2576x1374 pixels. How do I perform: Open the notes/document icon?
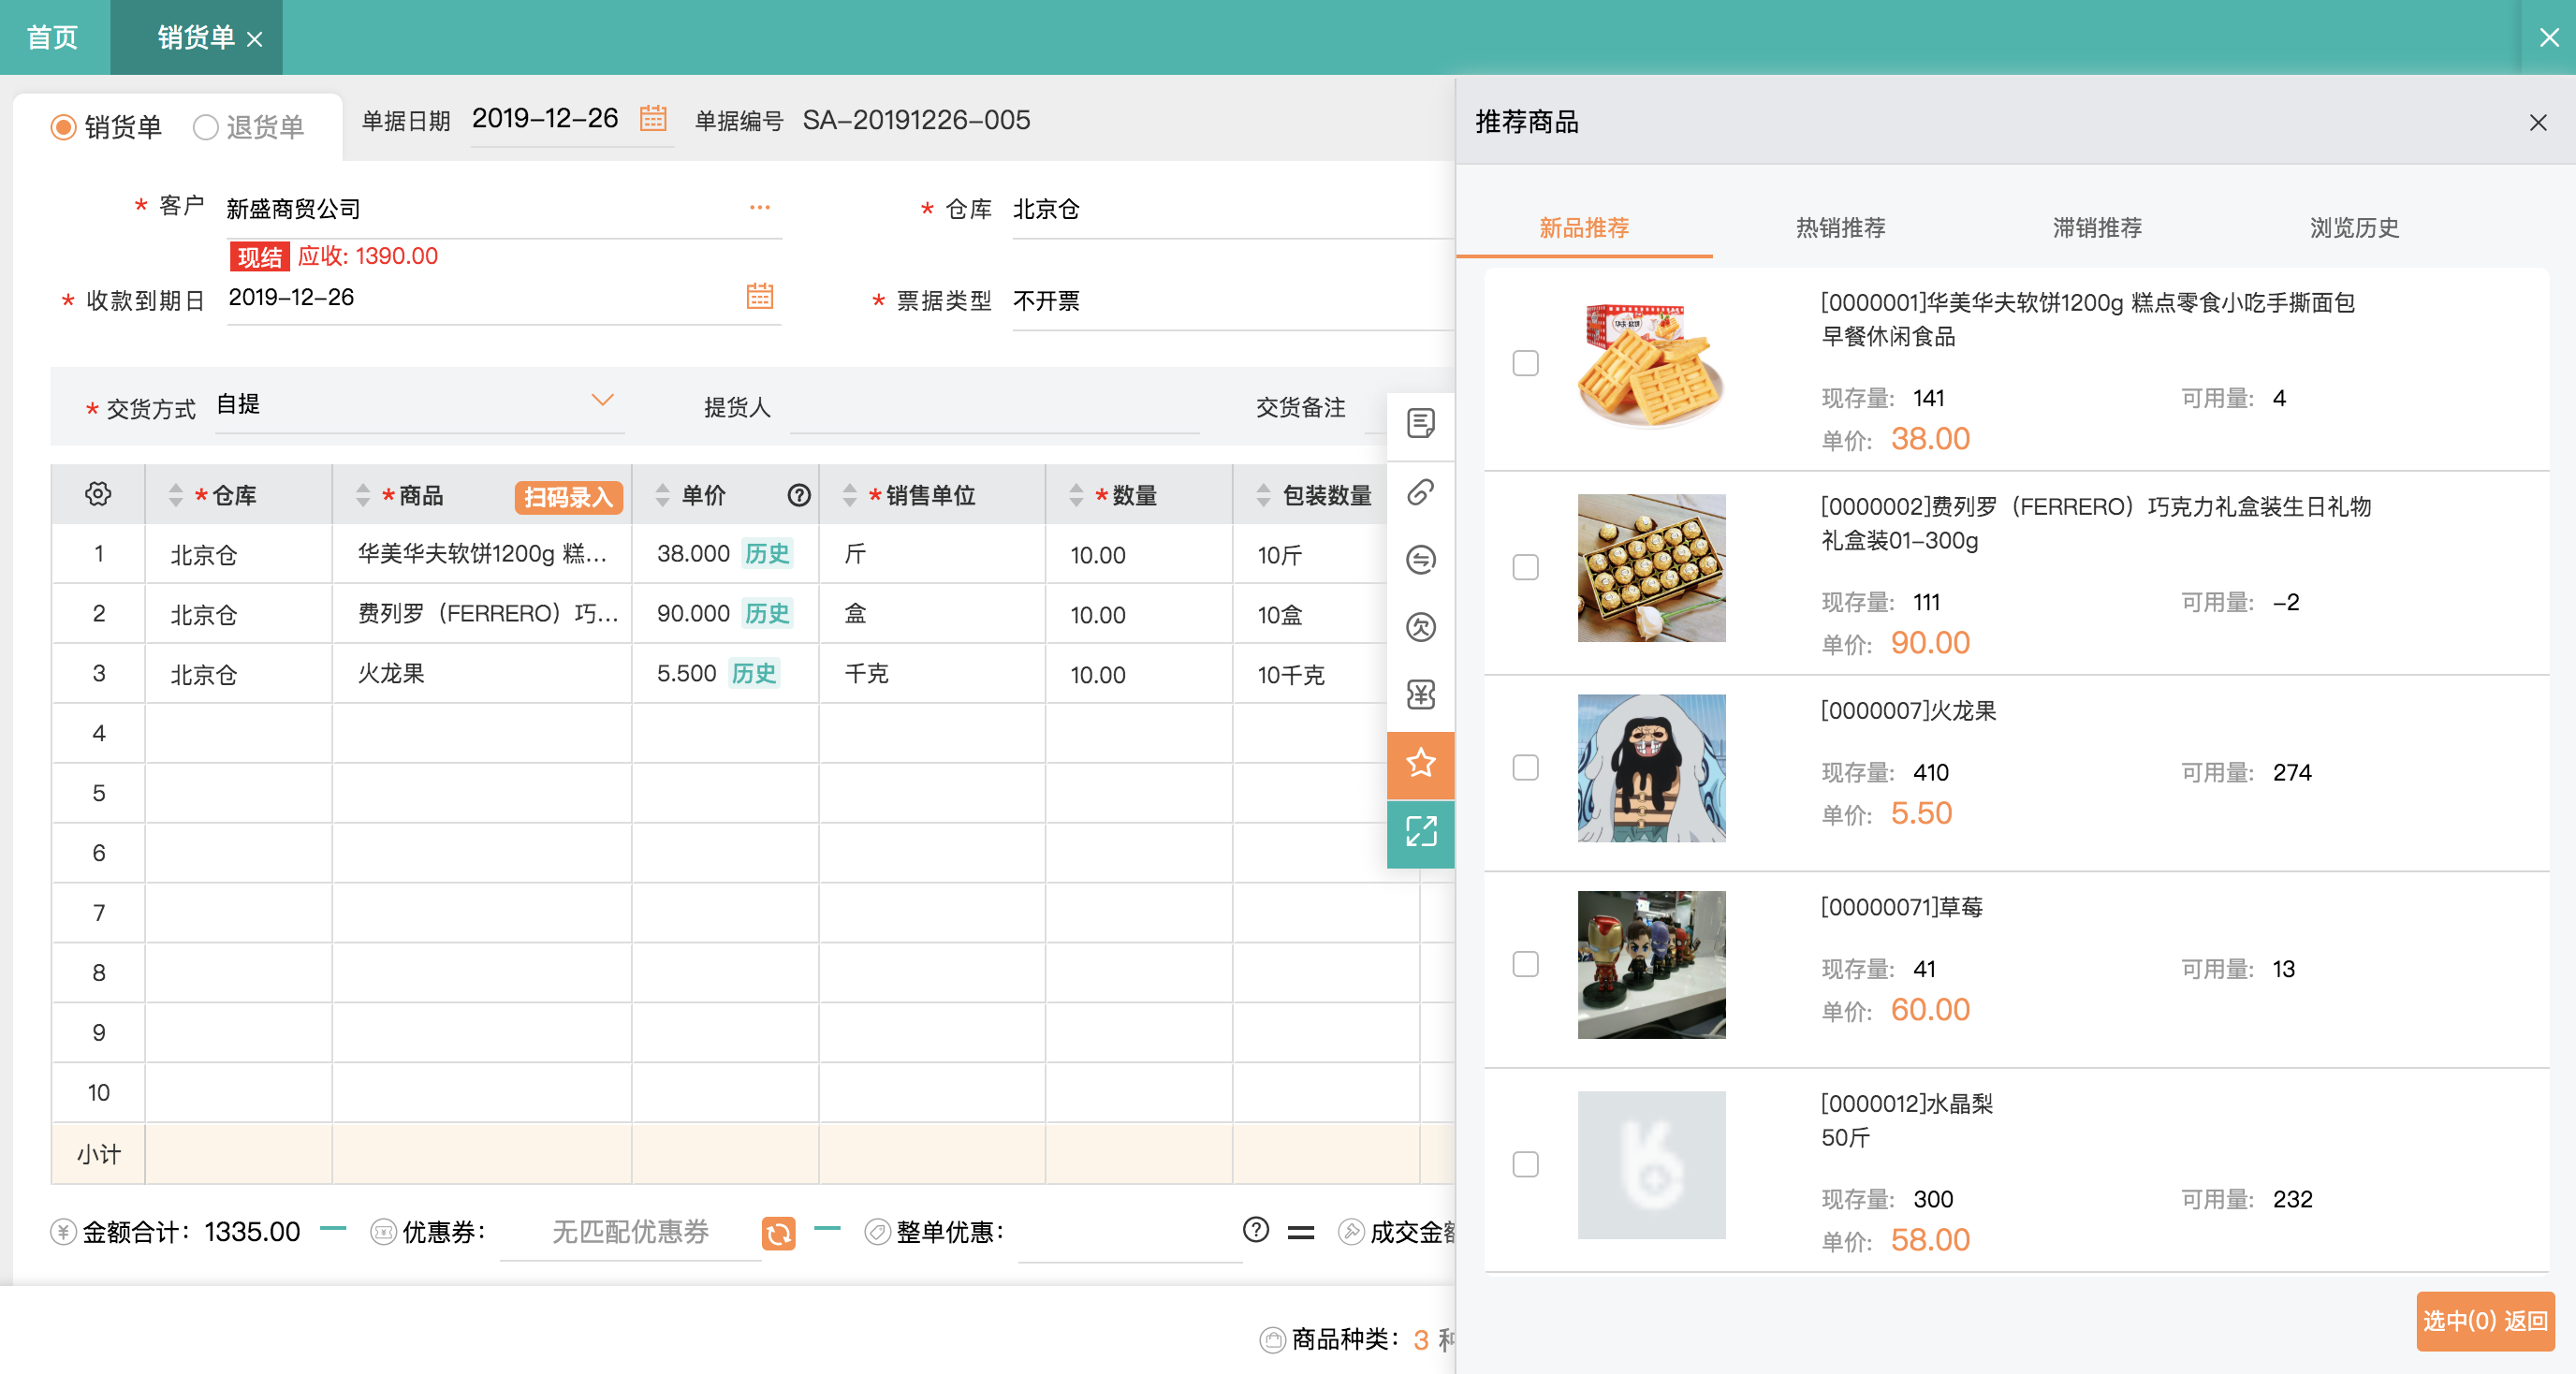tap(1425, 422)
